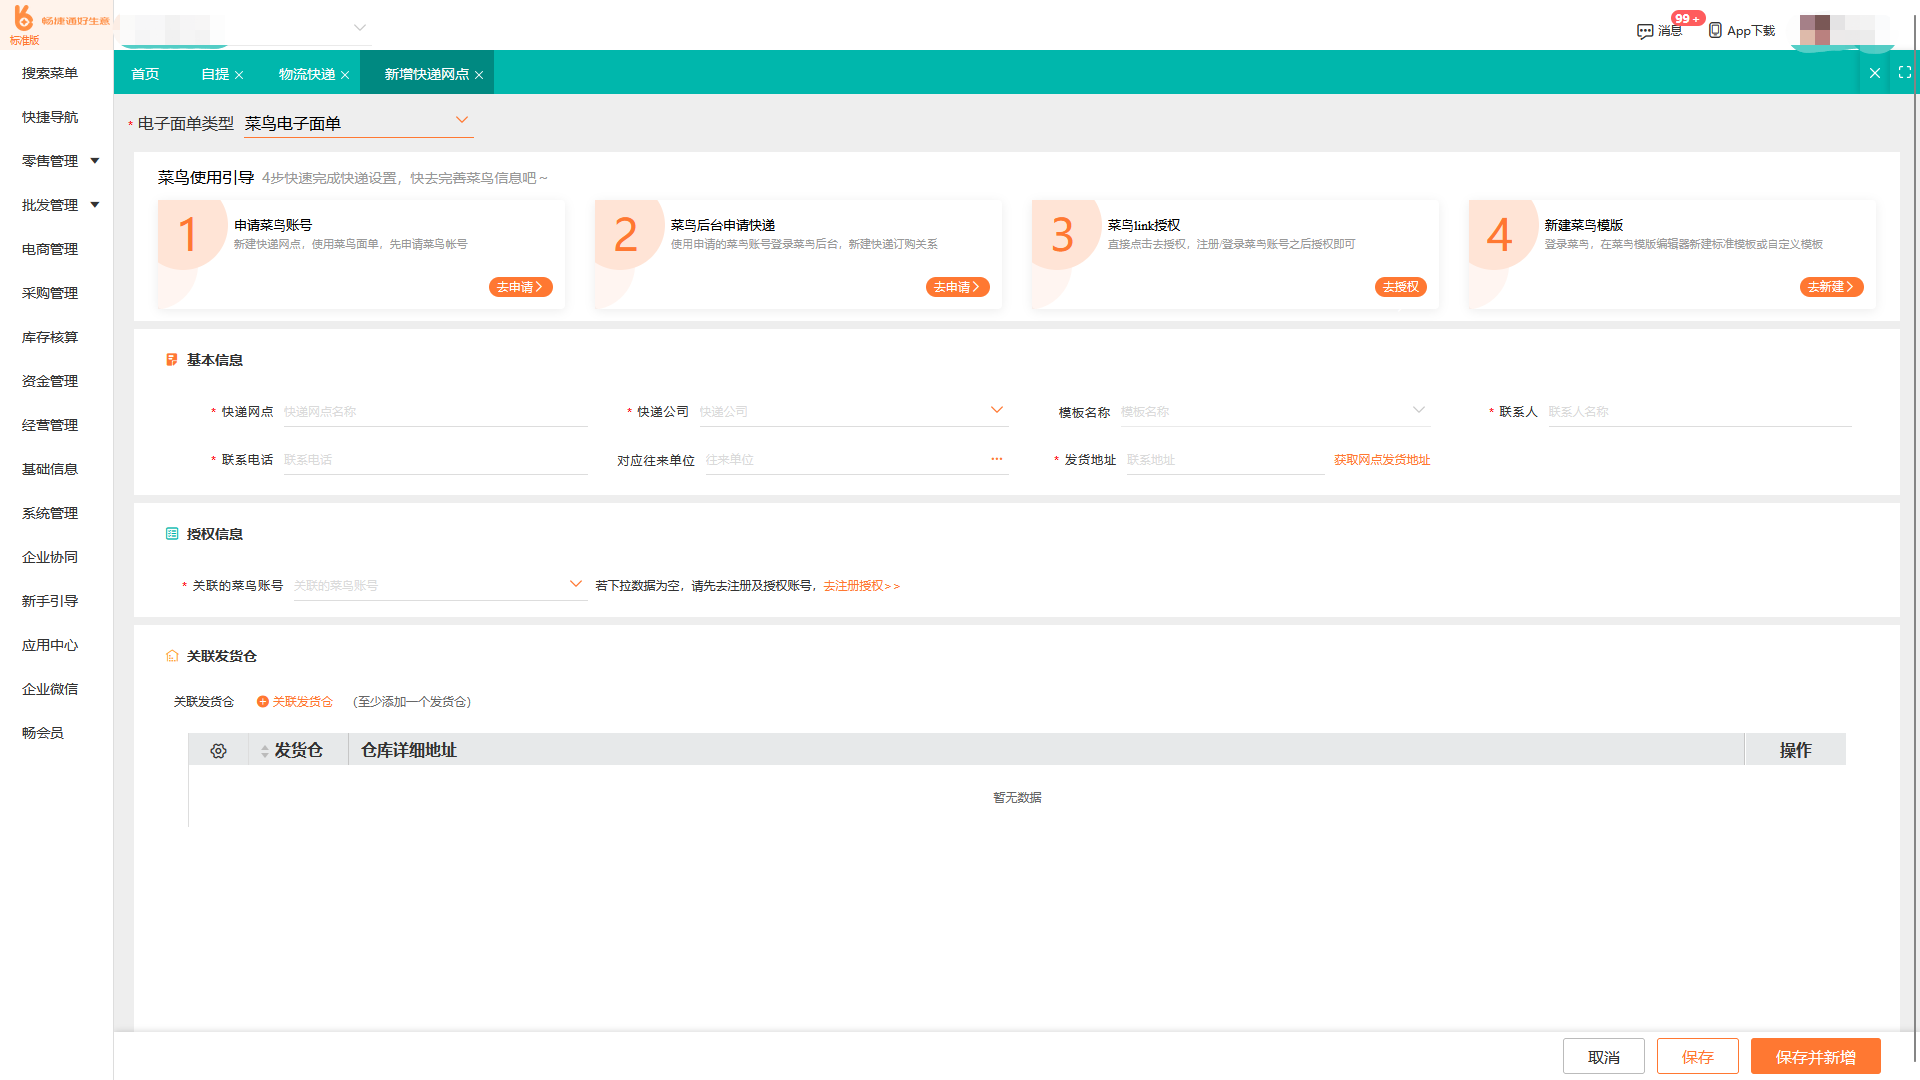The image size is (1920, 1080).
Task: Select the 目提 tab in navigation
Action: 214,74
